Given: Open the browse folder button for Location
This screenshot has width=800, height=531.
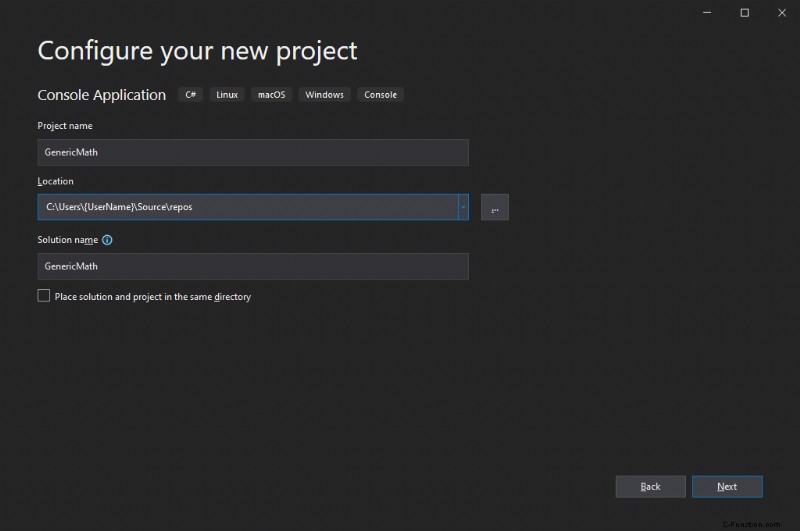Looking at the screenshot, I should click(494, 207).
